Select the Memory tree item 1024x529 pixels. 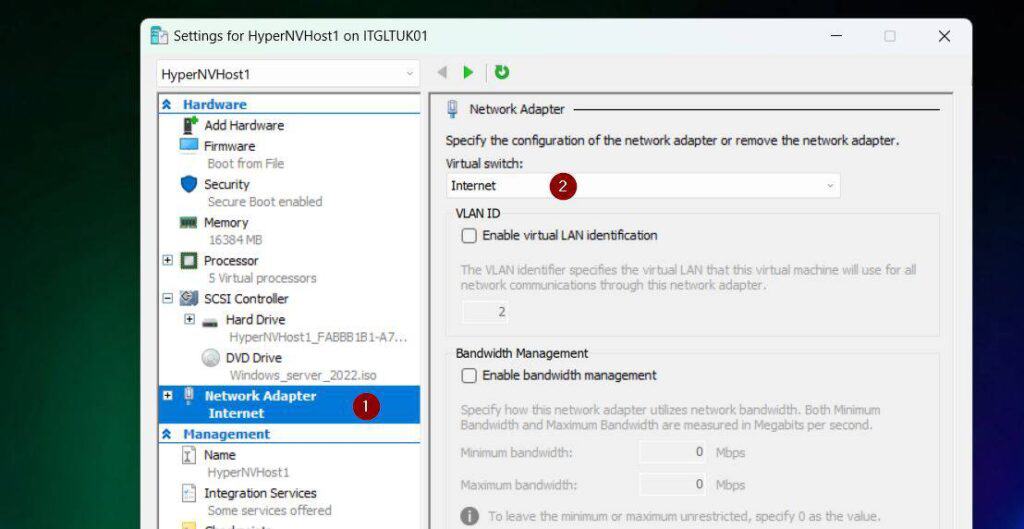(x=226, y=223)
